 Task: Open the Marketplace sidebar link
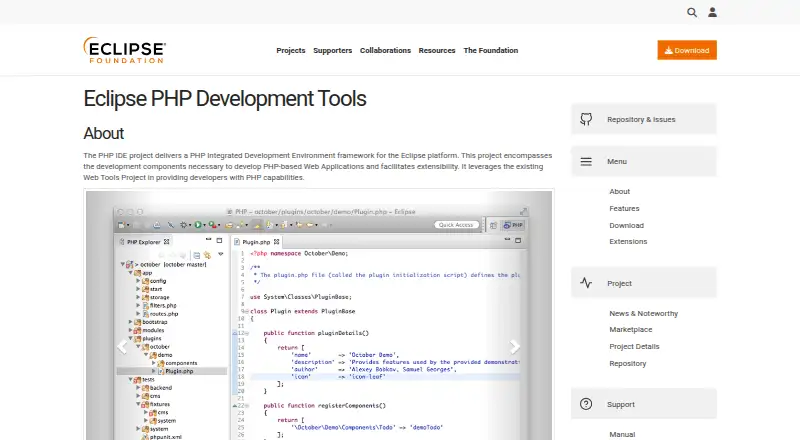point(631,330)
